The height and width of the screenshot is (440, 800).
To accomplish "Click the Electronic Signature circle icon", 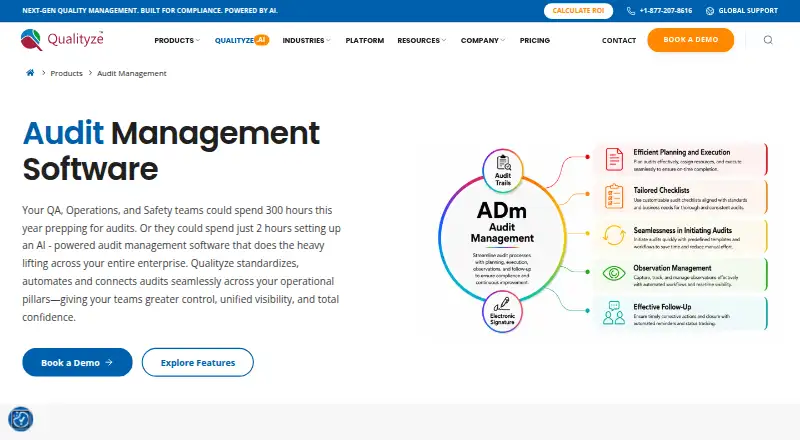I will click(x=502, y=311).
